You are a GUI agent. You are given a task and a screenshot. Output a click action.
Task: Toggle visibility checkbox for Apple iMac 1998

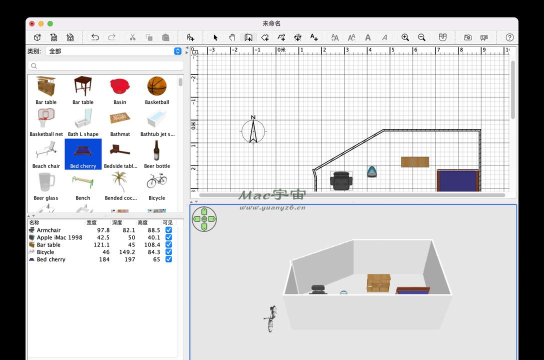click(x=169, y=237)
